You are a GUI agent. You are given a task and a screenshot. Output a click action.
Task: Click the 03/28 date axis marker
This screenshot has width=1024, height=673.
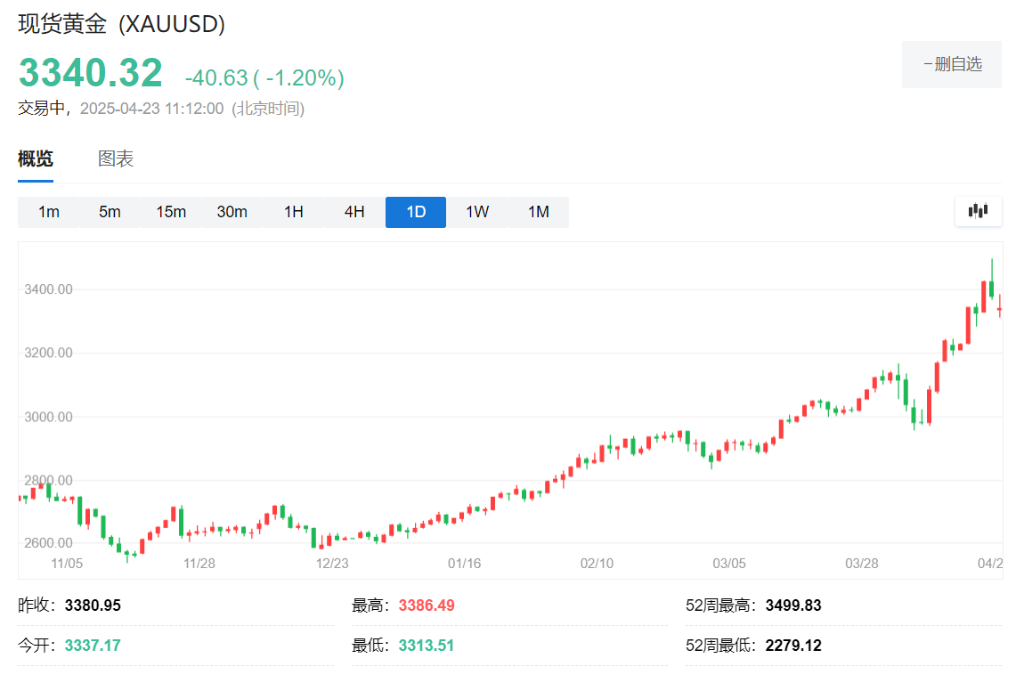[862, 564]
